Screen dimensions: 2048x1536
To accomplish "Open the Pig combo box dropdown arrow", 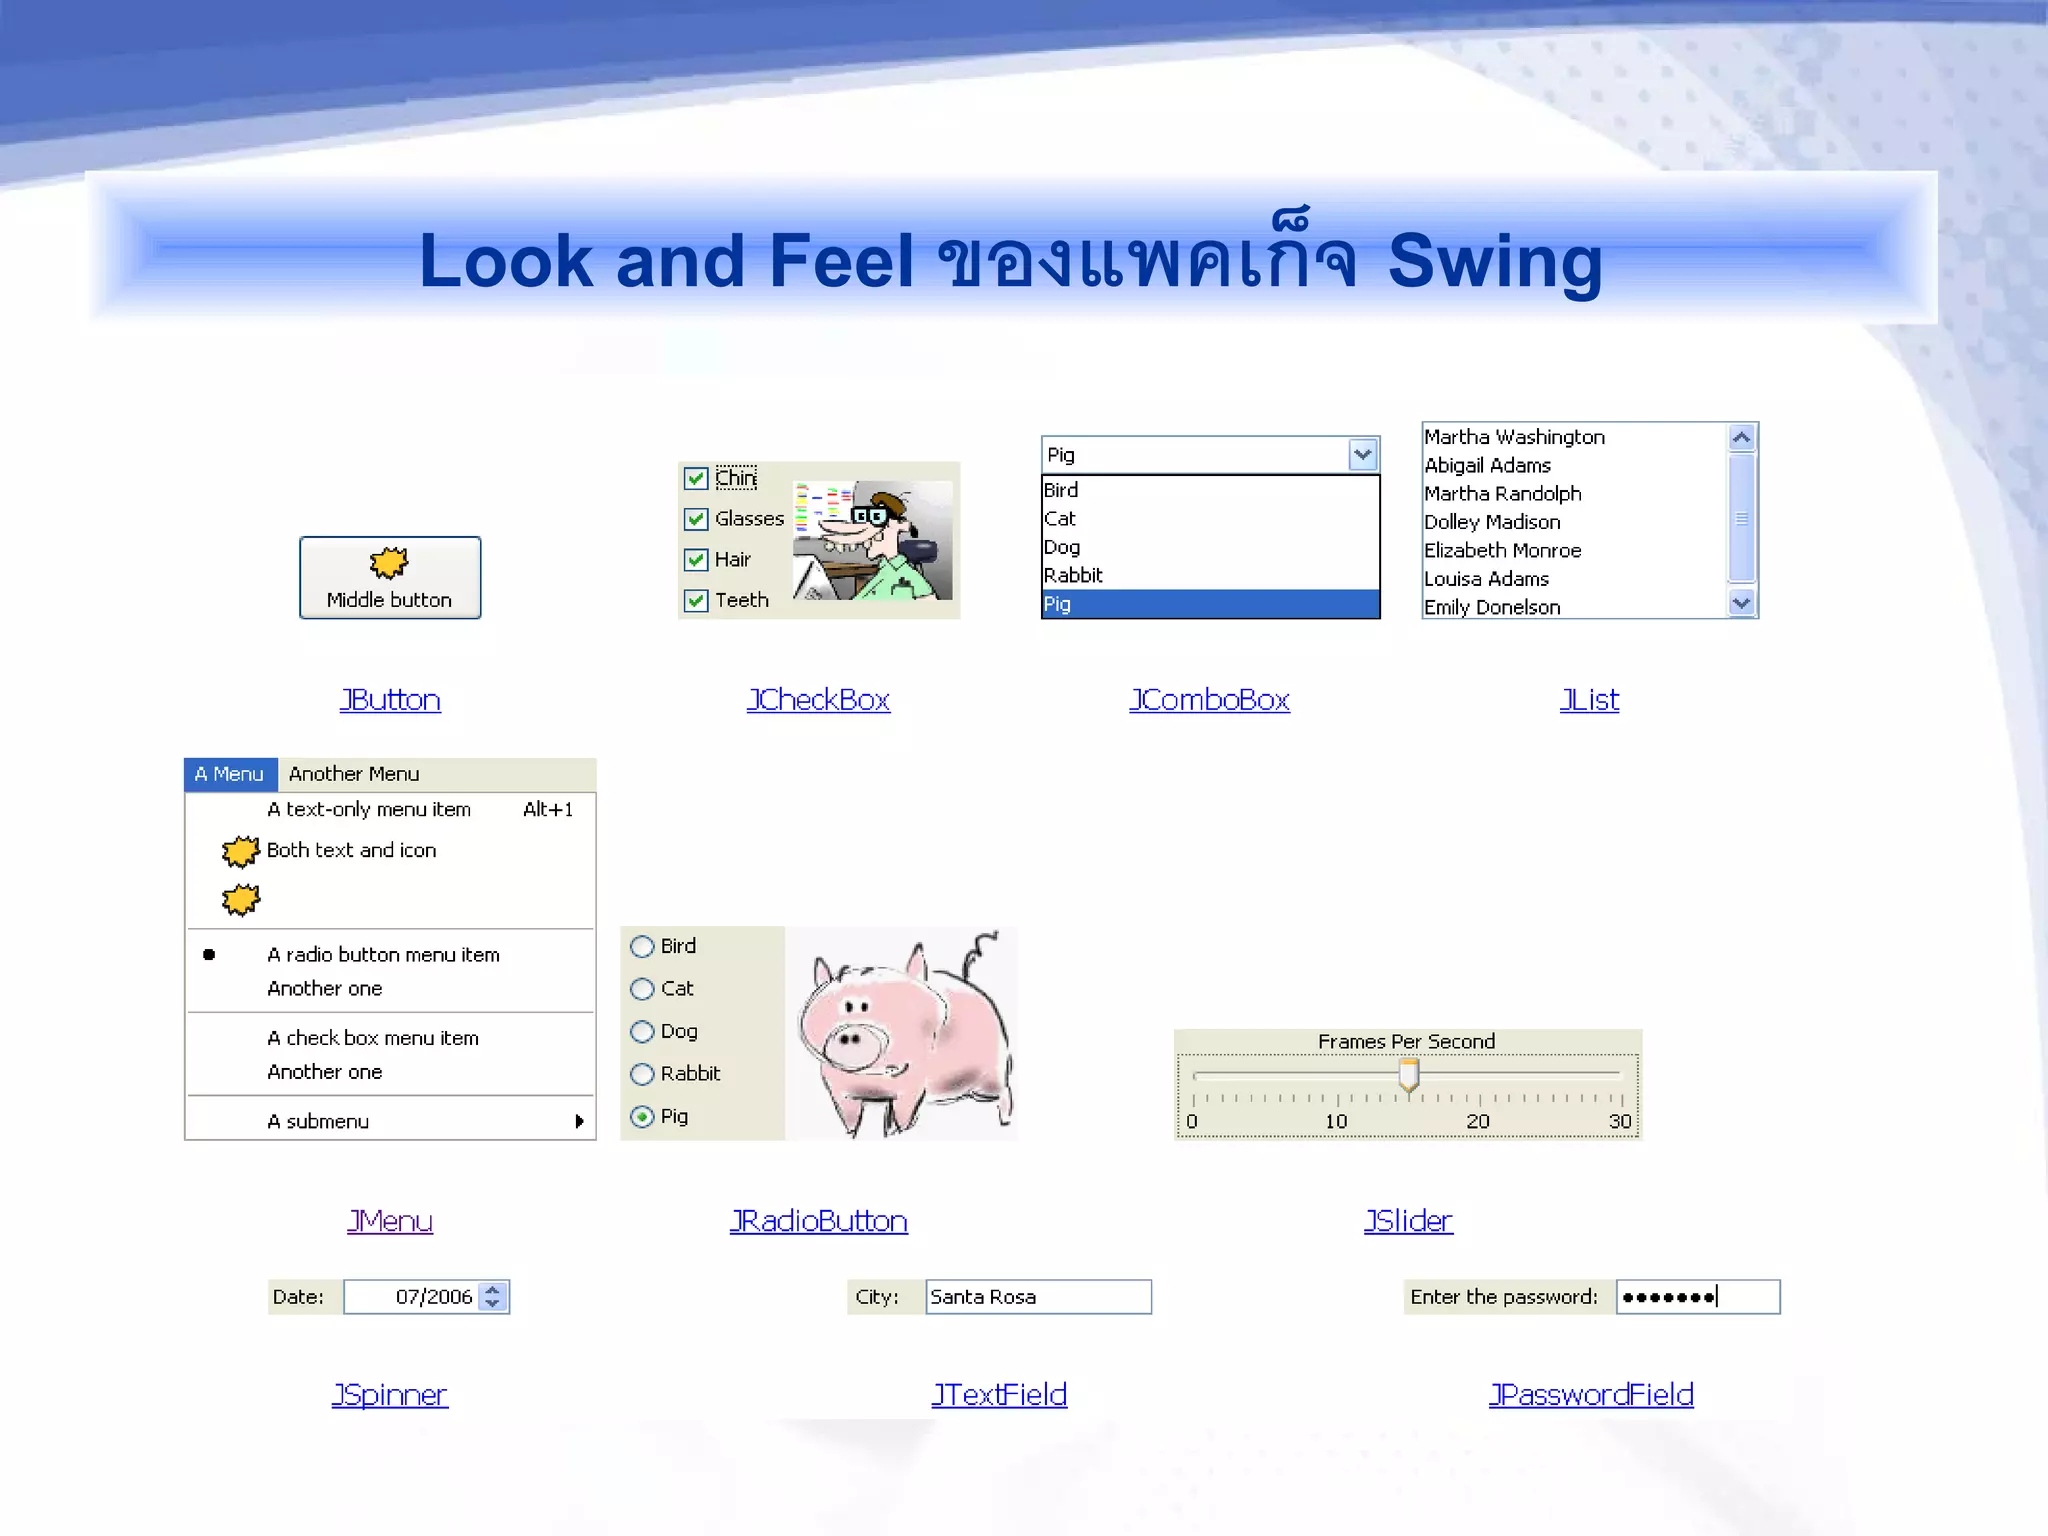I will [1362, 455].
